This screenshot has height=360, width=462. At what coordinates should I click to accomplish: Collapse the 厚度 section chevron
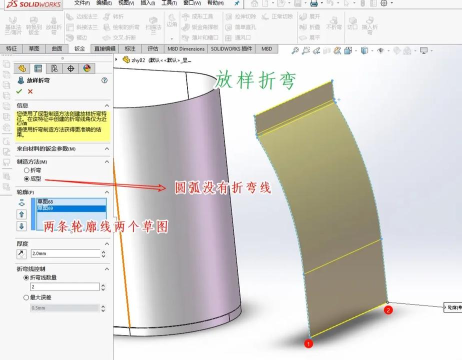pyautogui.click(x=107, y=244)
